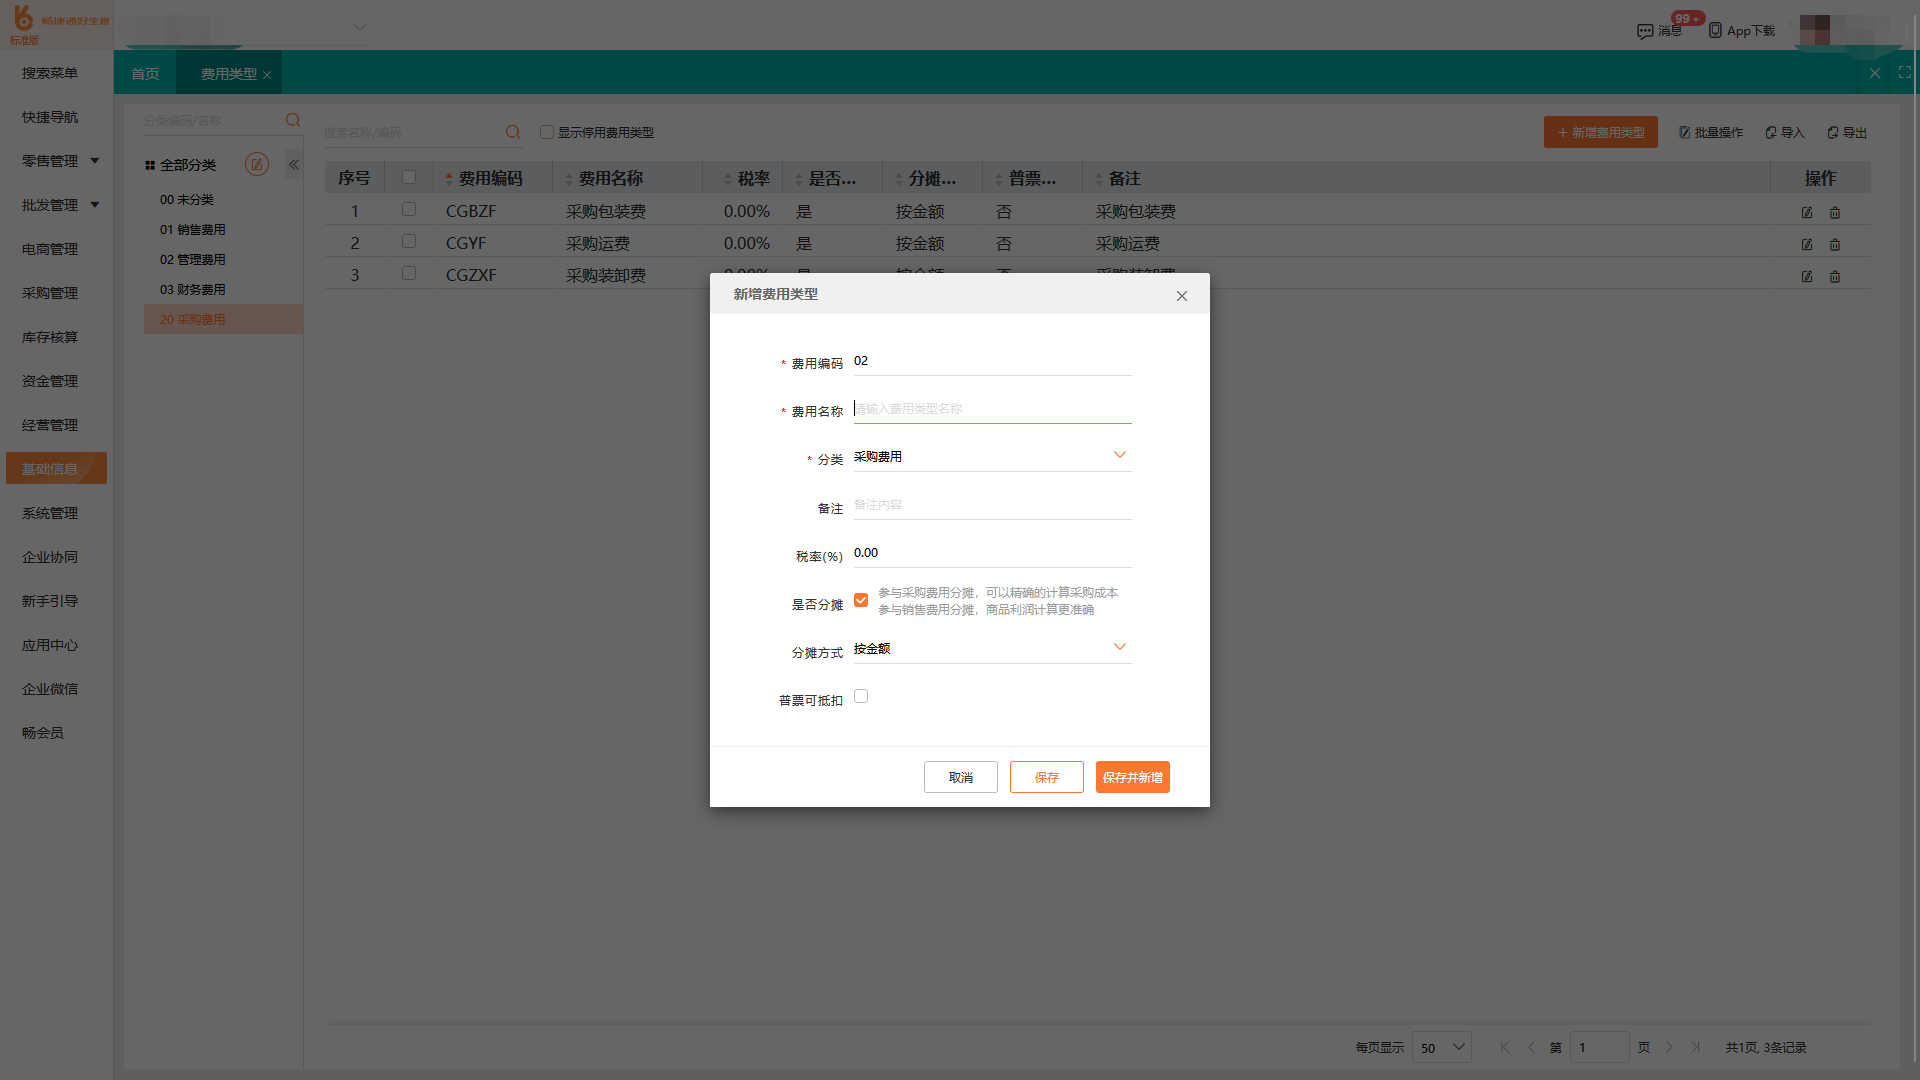Click the import icon in toolbar
The height and width of the screenshot is (1080, 1920).
point(1787,131)
